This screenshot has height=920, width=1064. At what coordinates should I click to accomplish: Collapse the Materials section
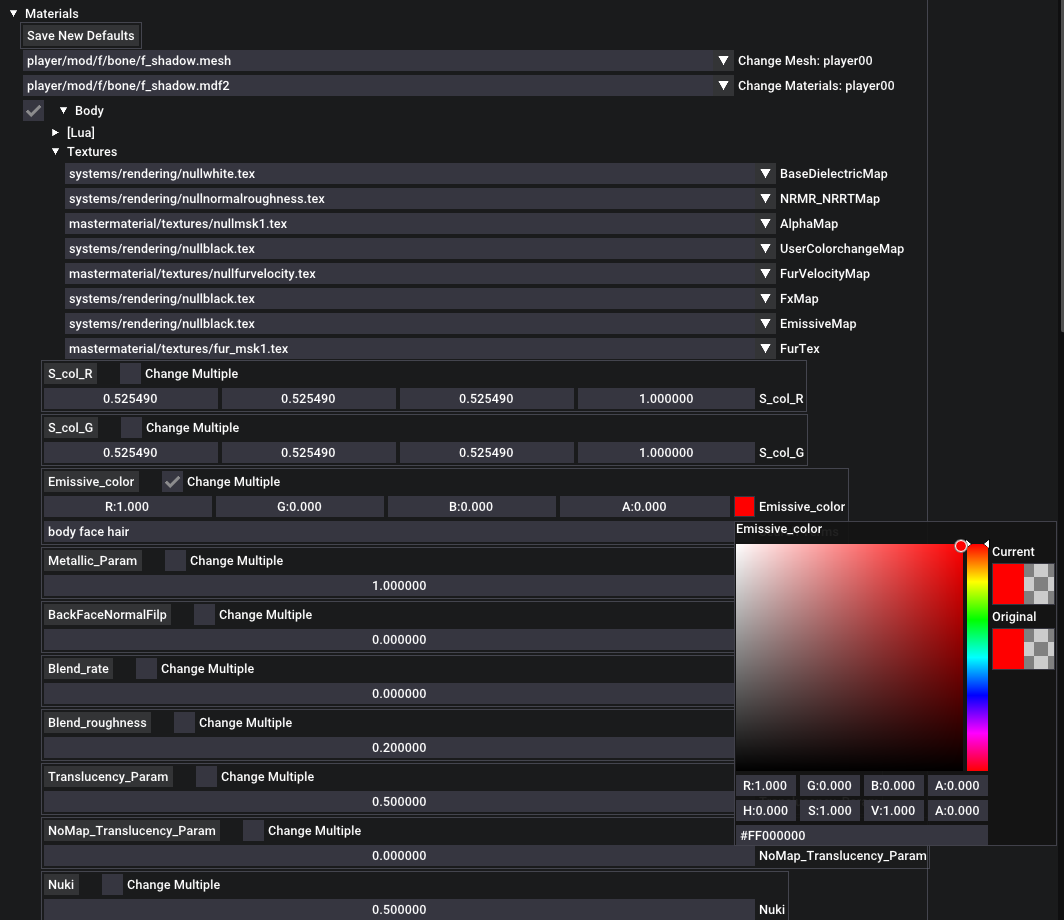tap(13, 13)
